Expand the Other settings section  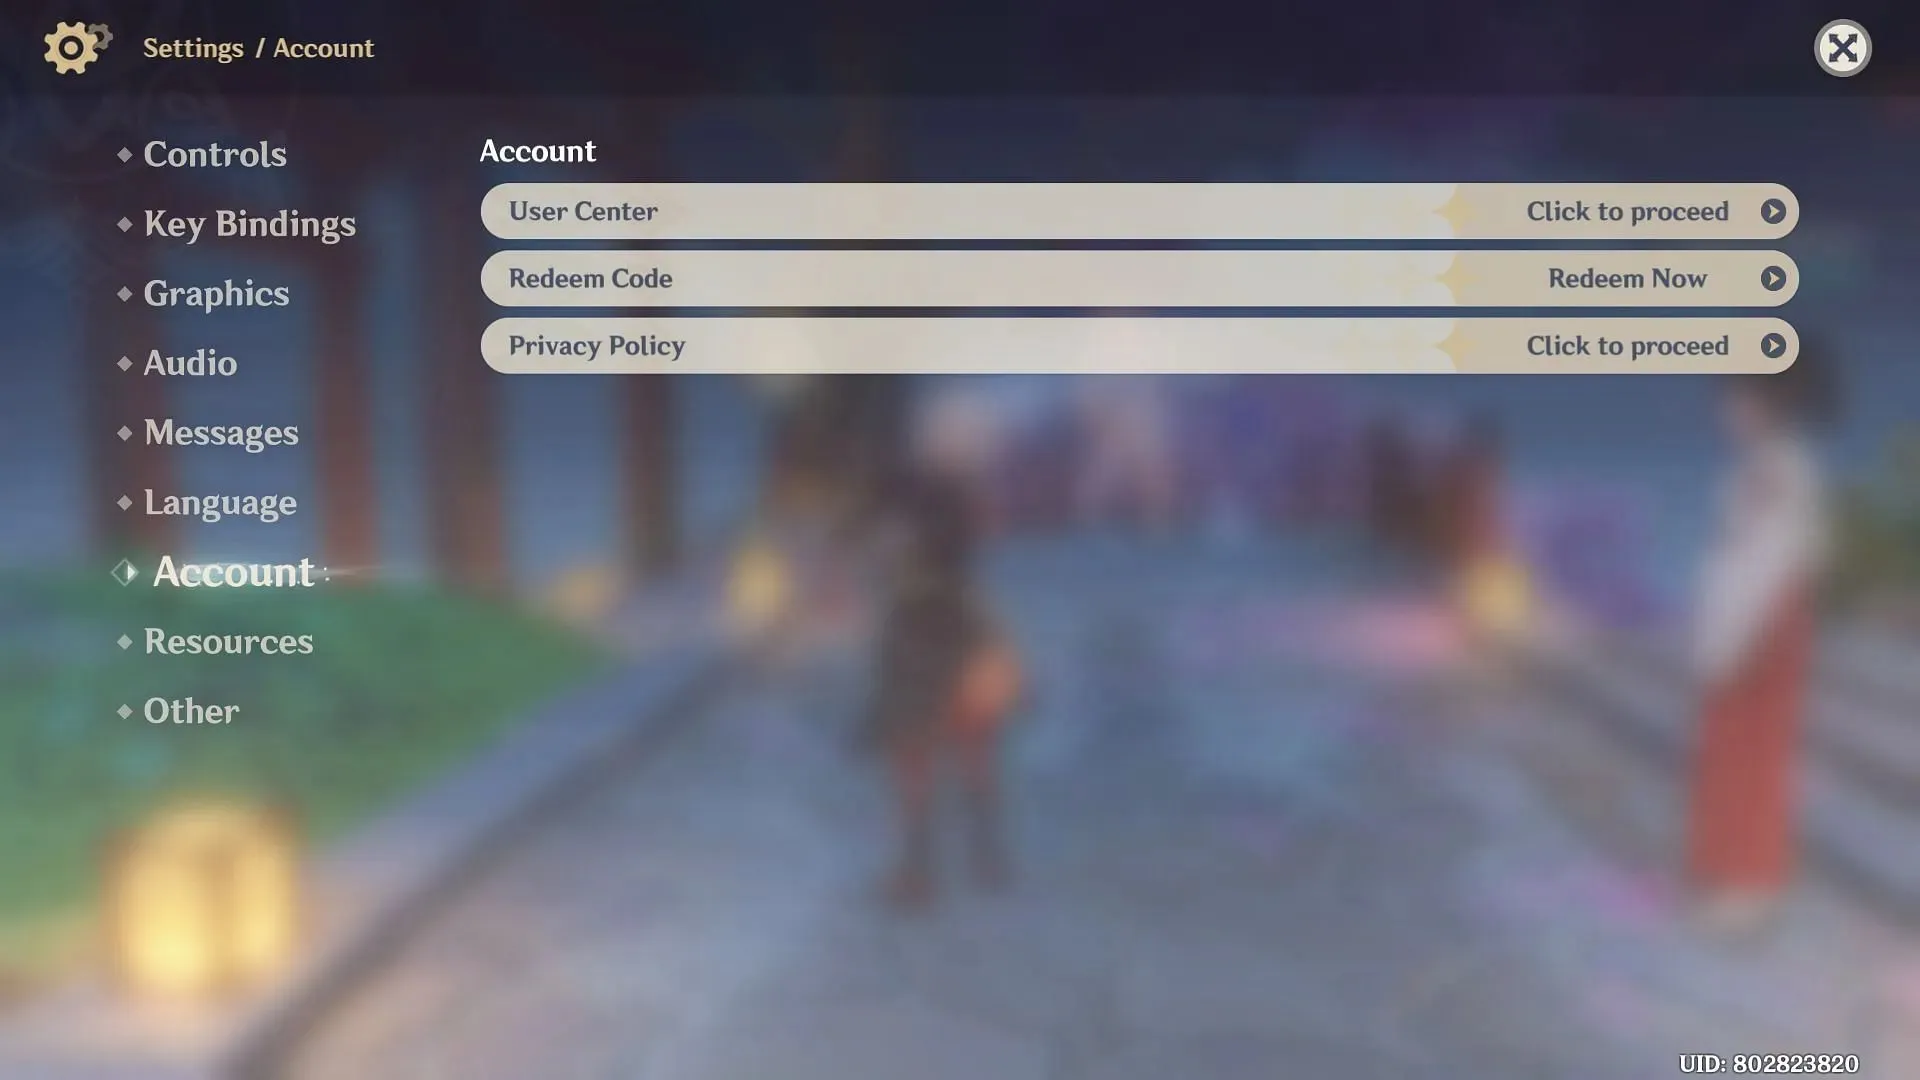click(191, 709)
